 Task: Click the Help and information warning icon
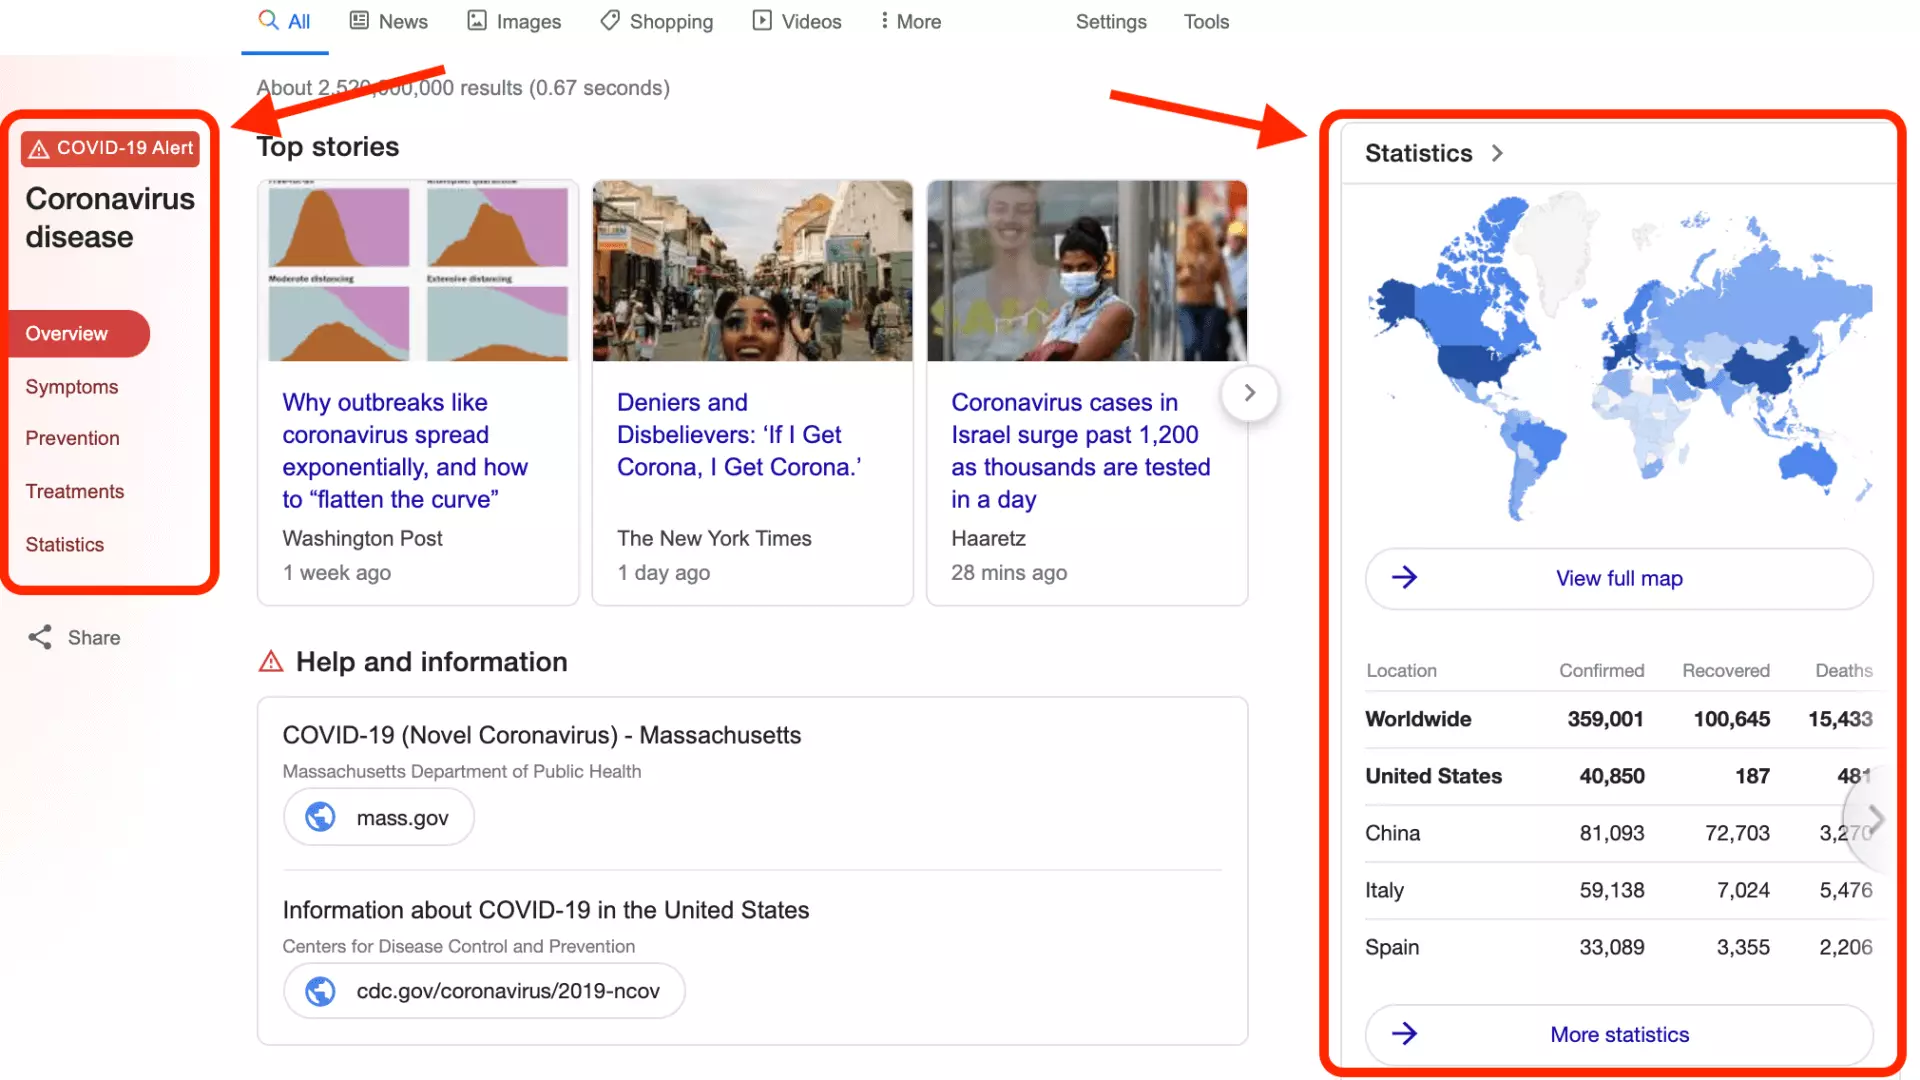272,661
